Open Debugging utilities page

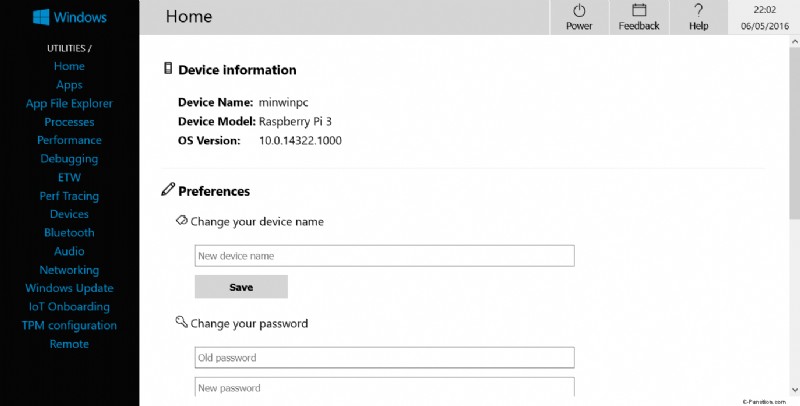[69, 159]
